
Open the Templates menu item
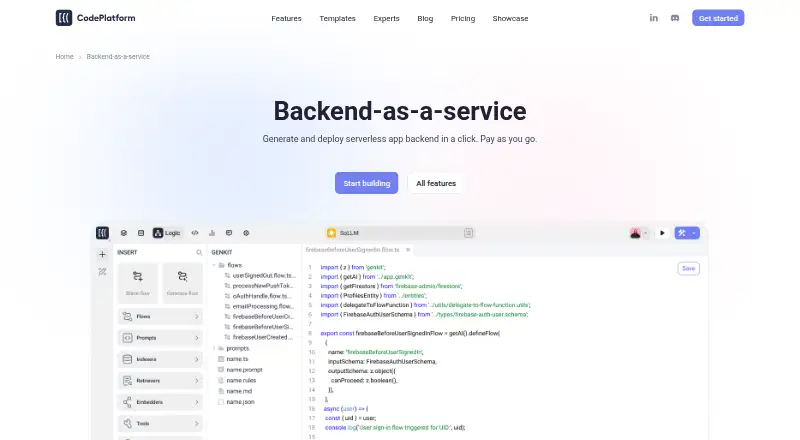(337, 18)
